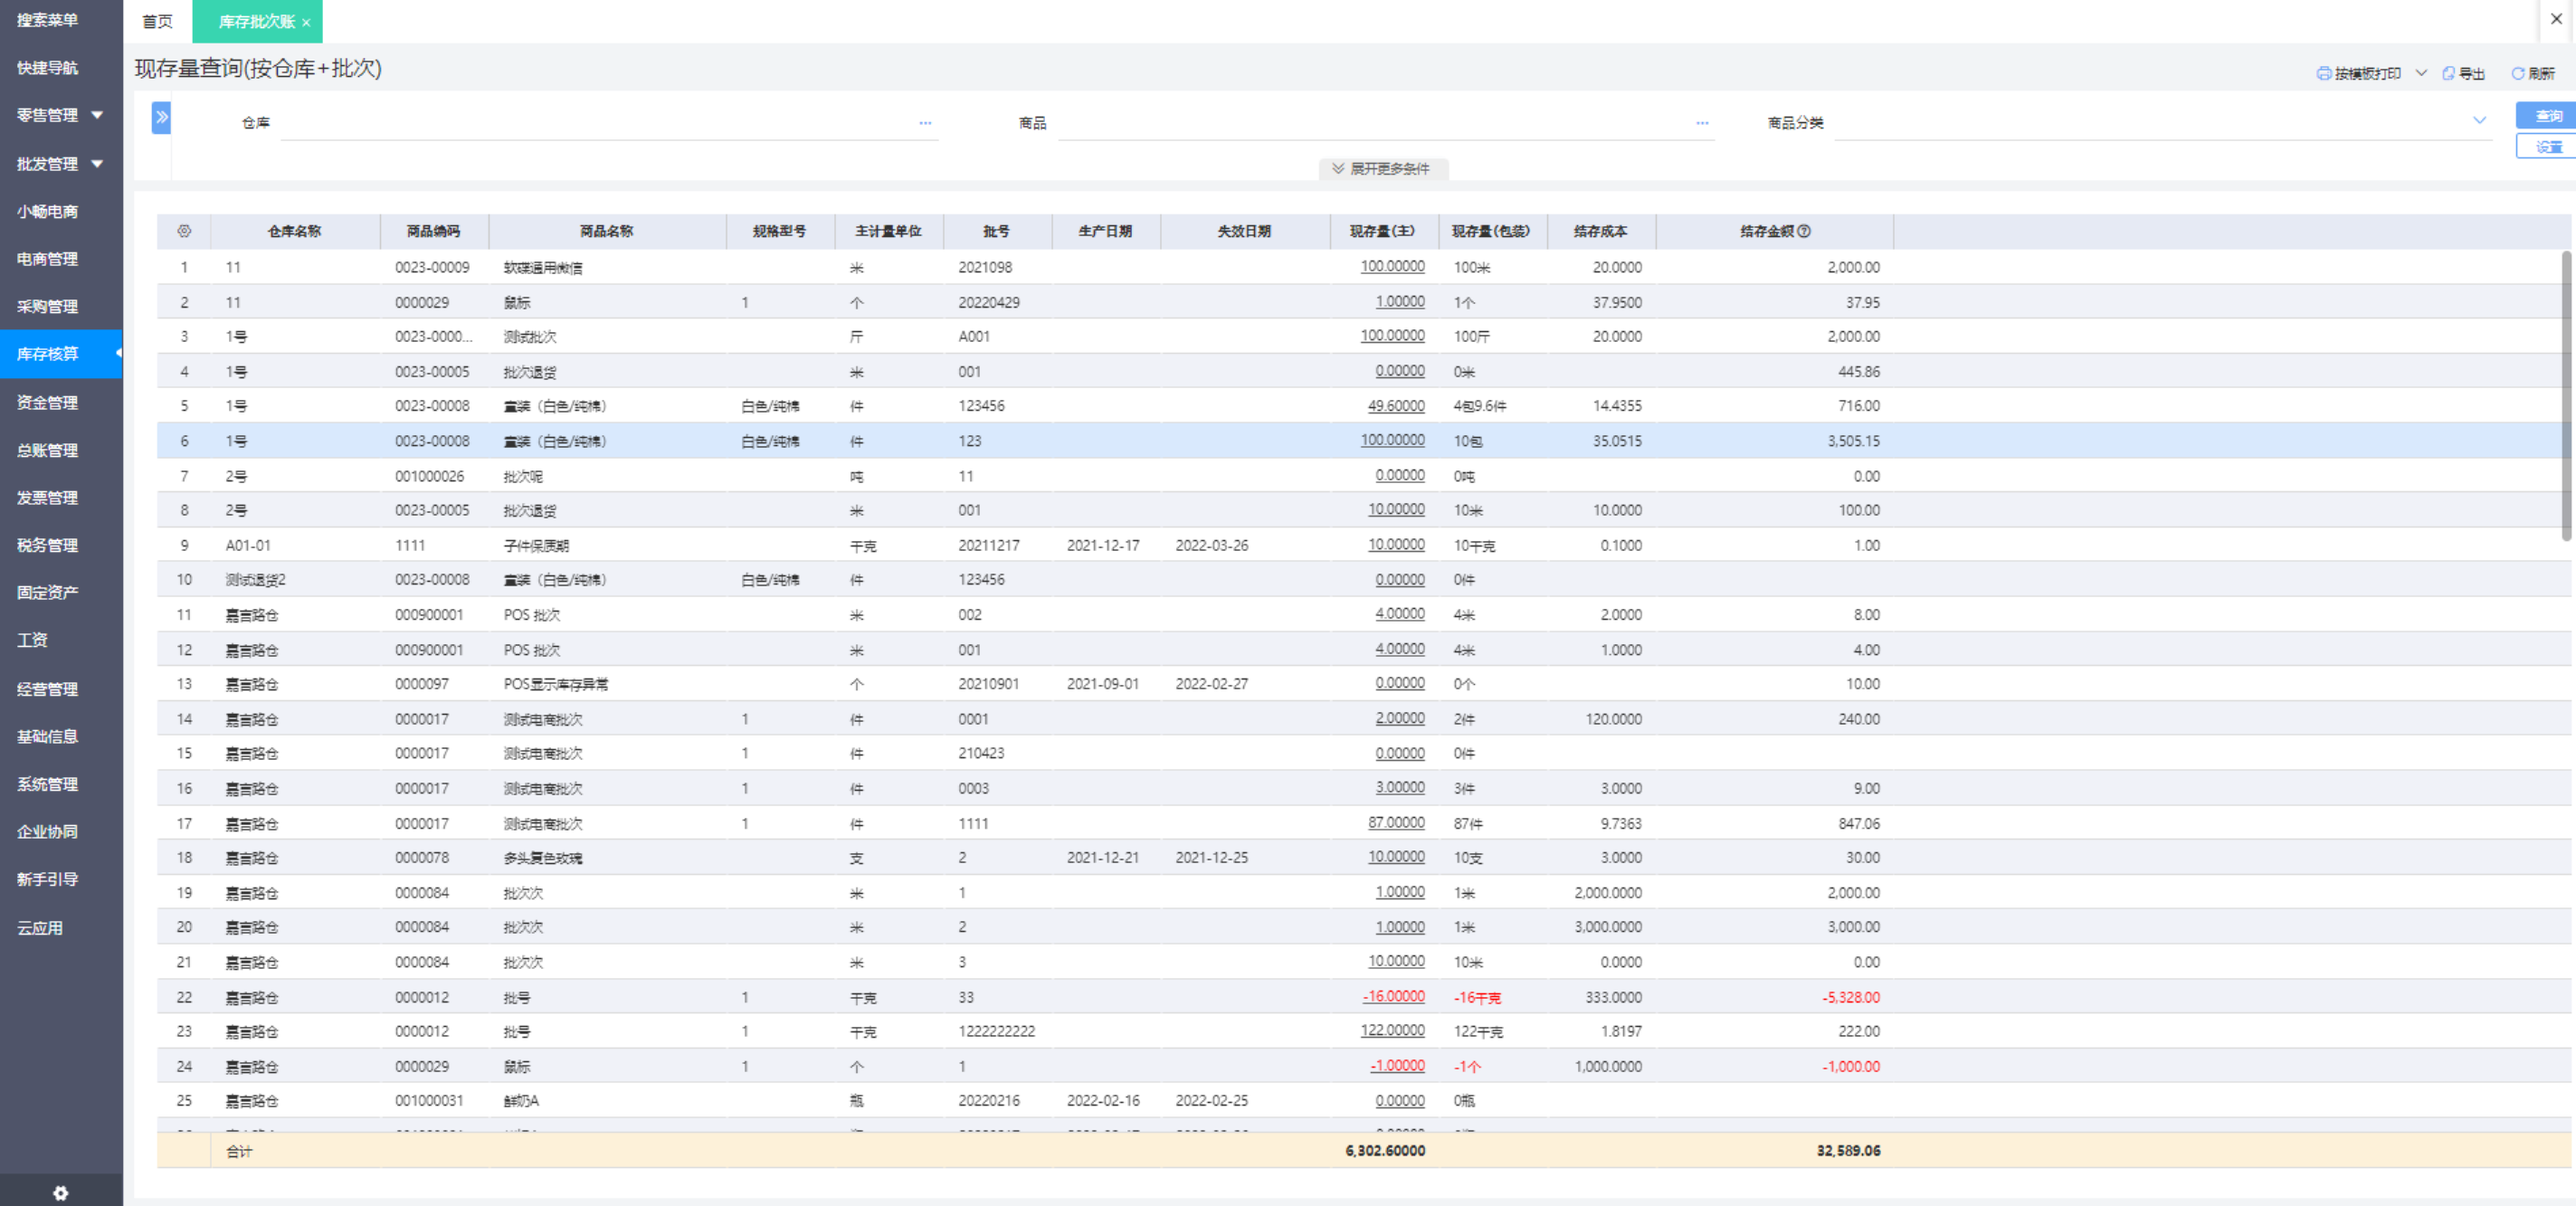Image resolution: width=2576 pixels, height=1206 pixels.
Task: Click the 首页 tab
Action: point(159,22)
